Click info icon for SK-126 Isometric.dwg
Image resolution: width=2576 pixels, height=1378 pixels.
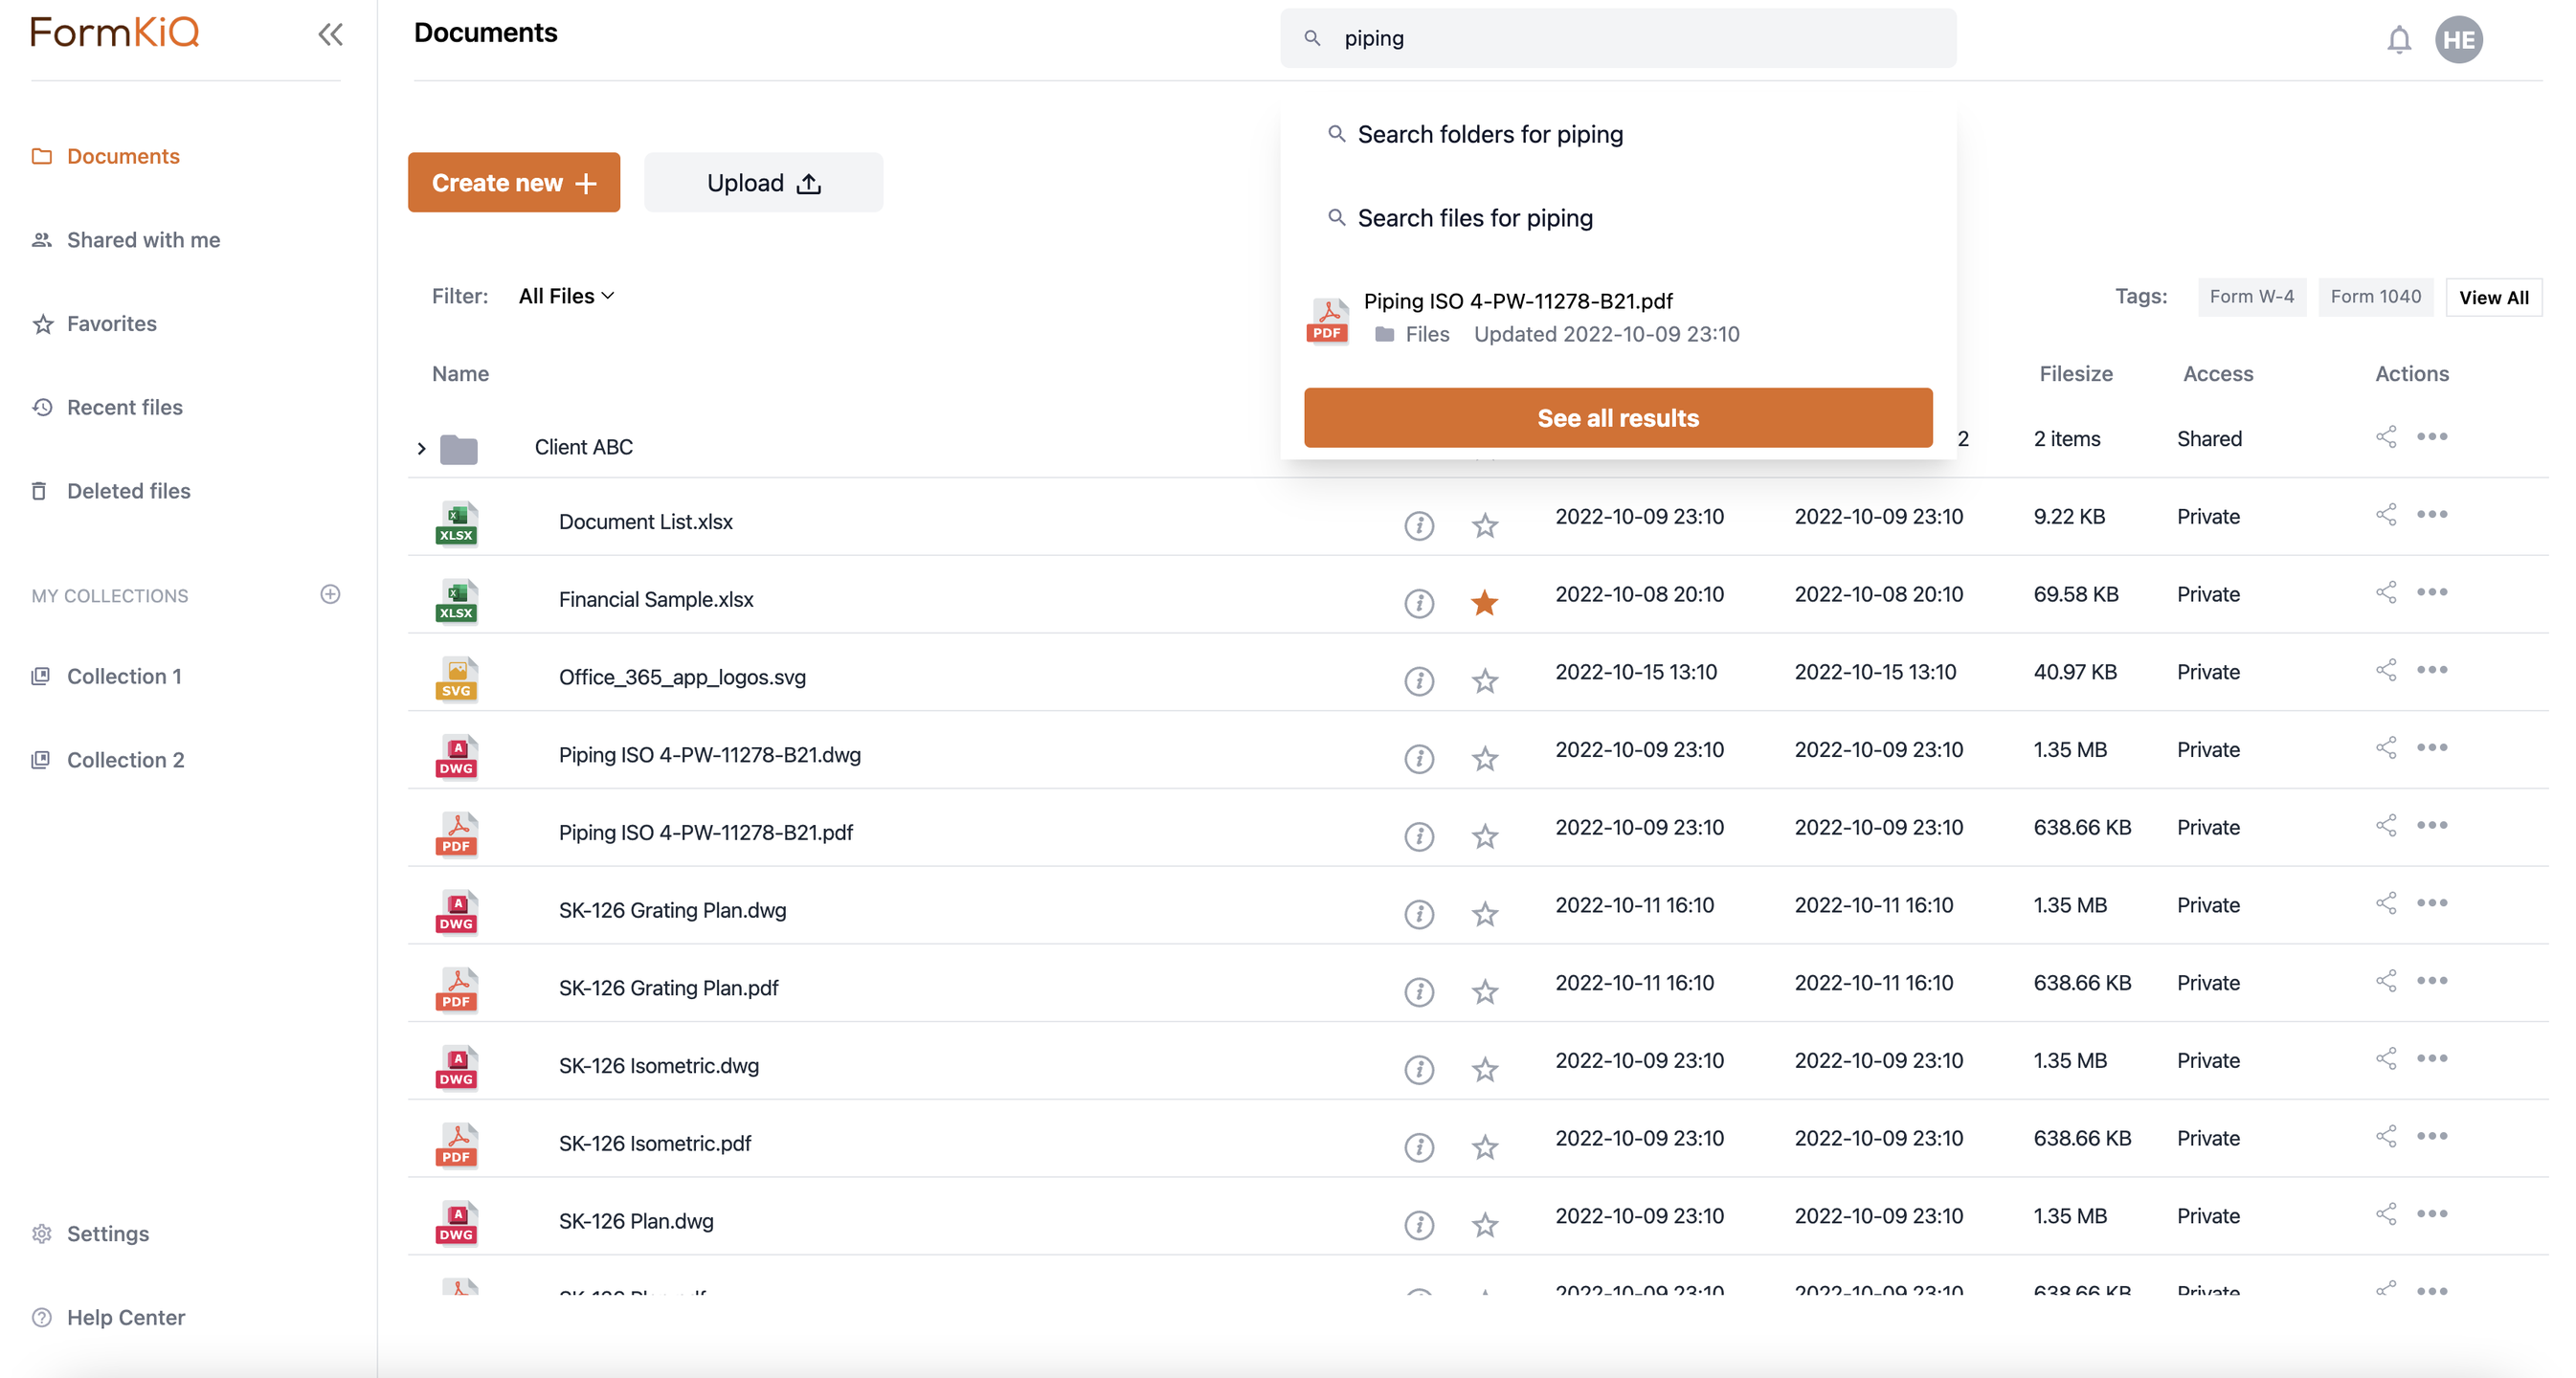pos(1418,1069)
